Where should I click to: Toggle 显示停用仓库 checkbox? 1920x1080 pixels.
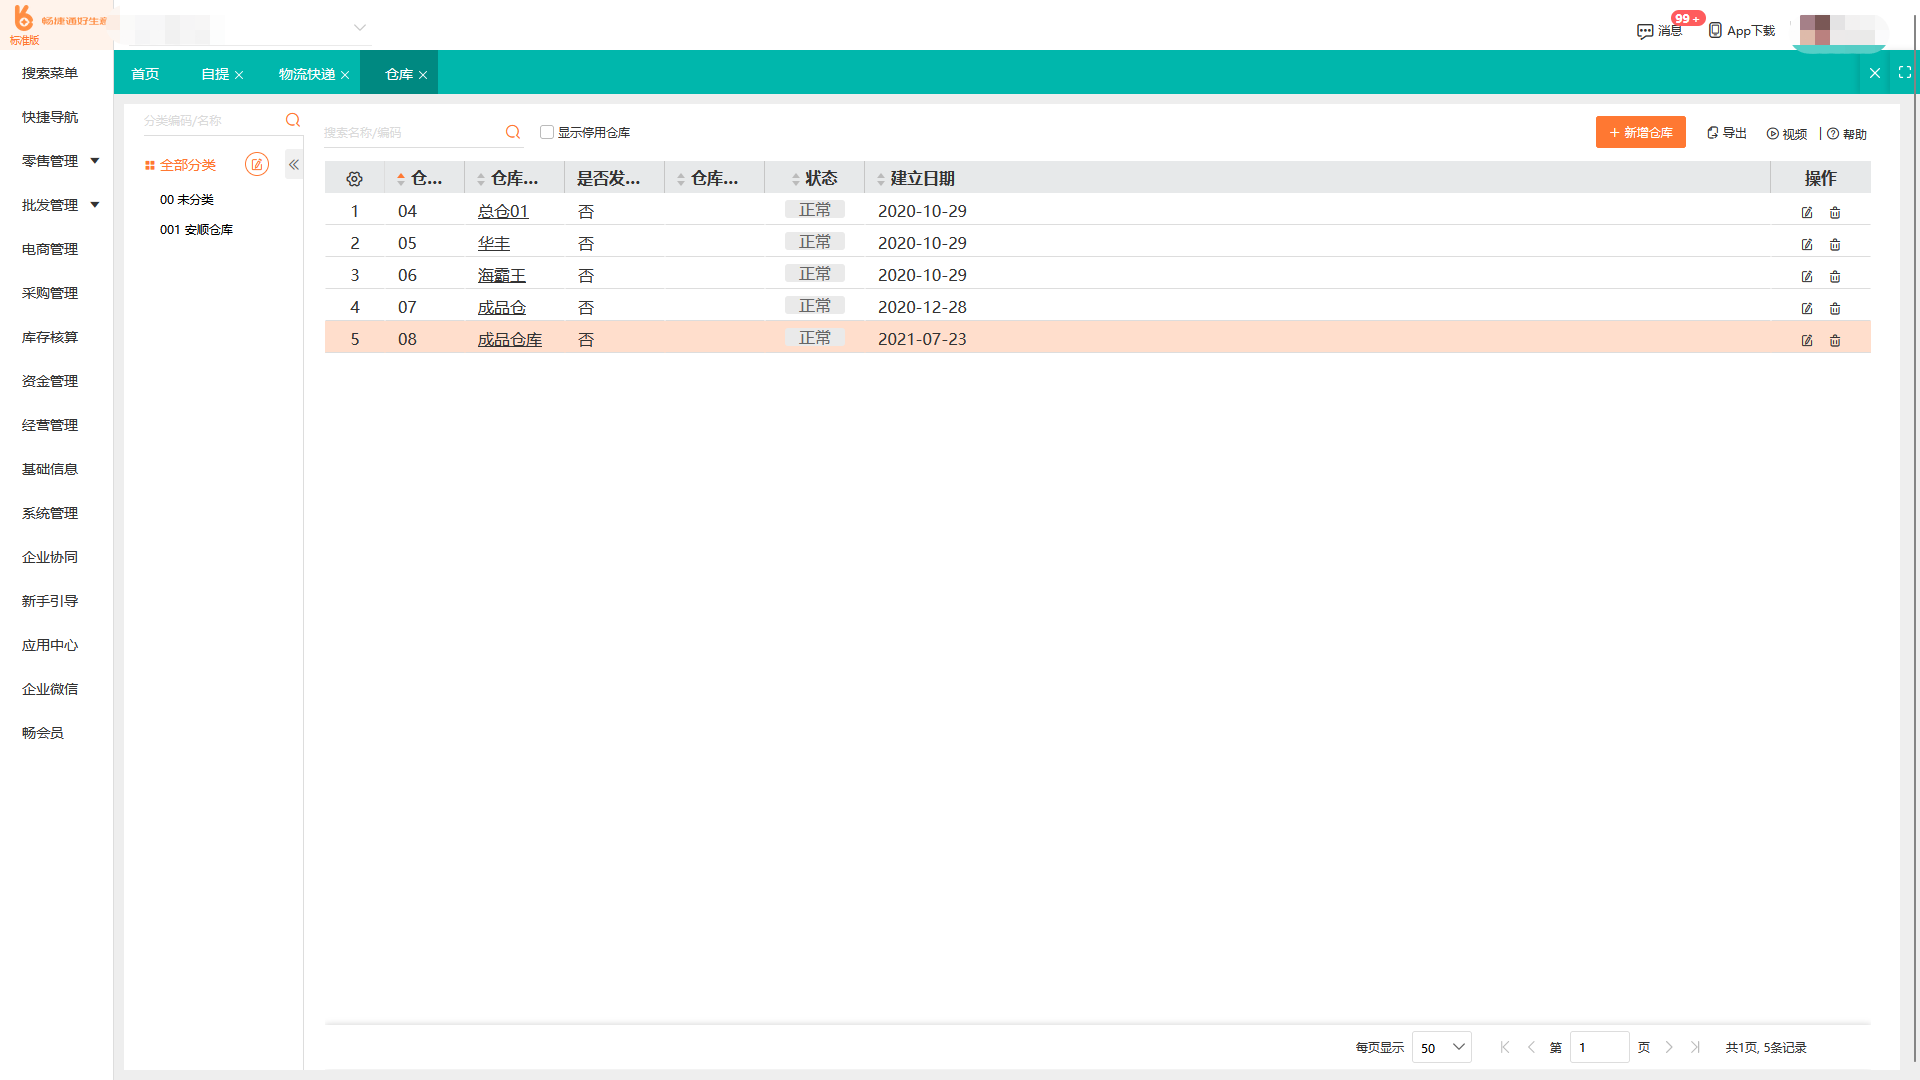pyautogui.click(x=546, y=132)
